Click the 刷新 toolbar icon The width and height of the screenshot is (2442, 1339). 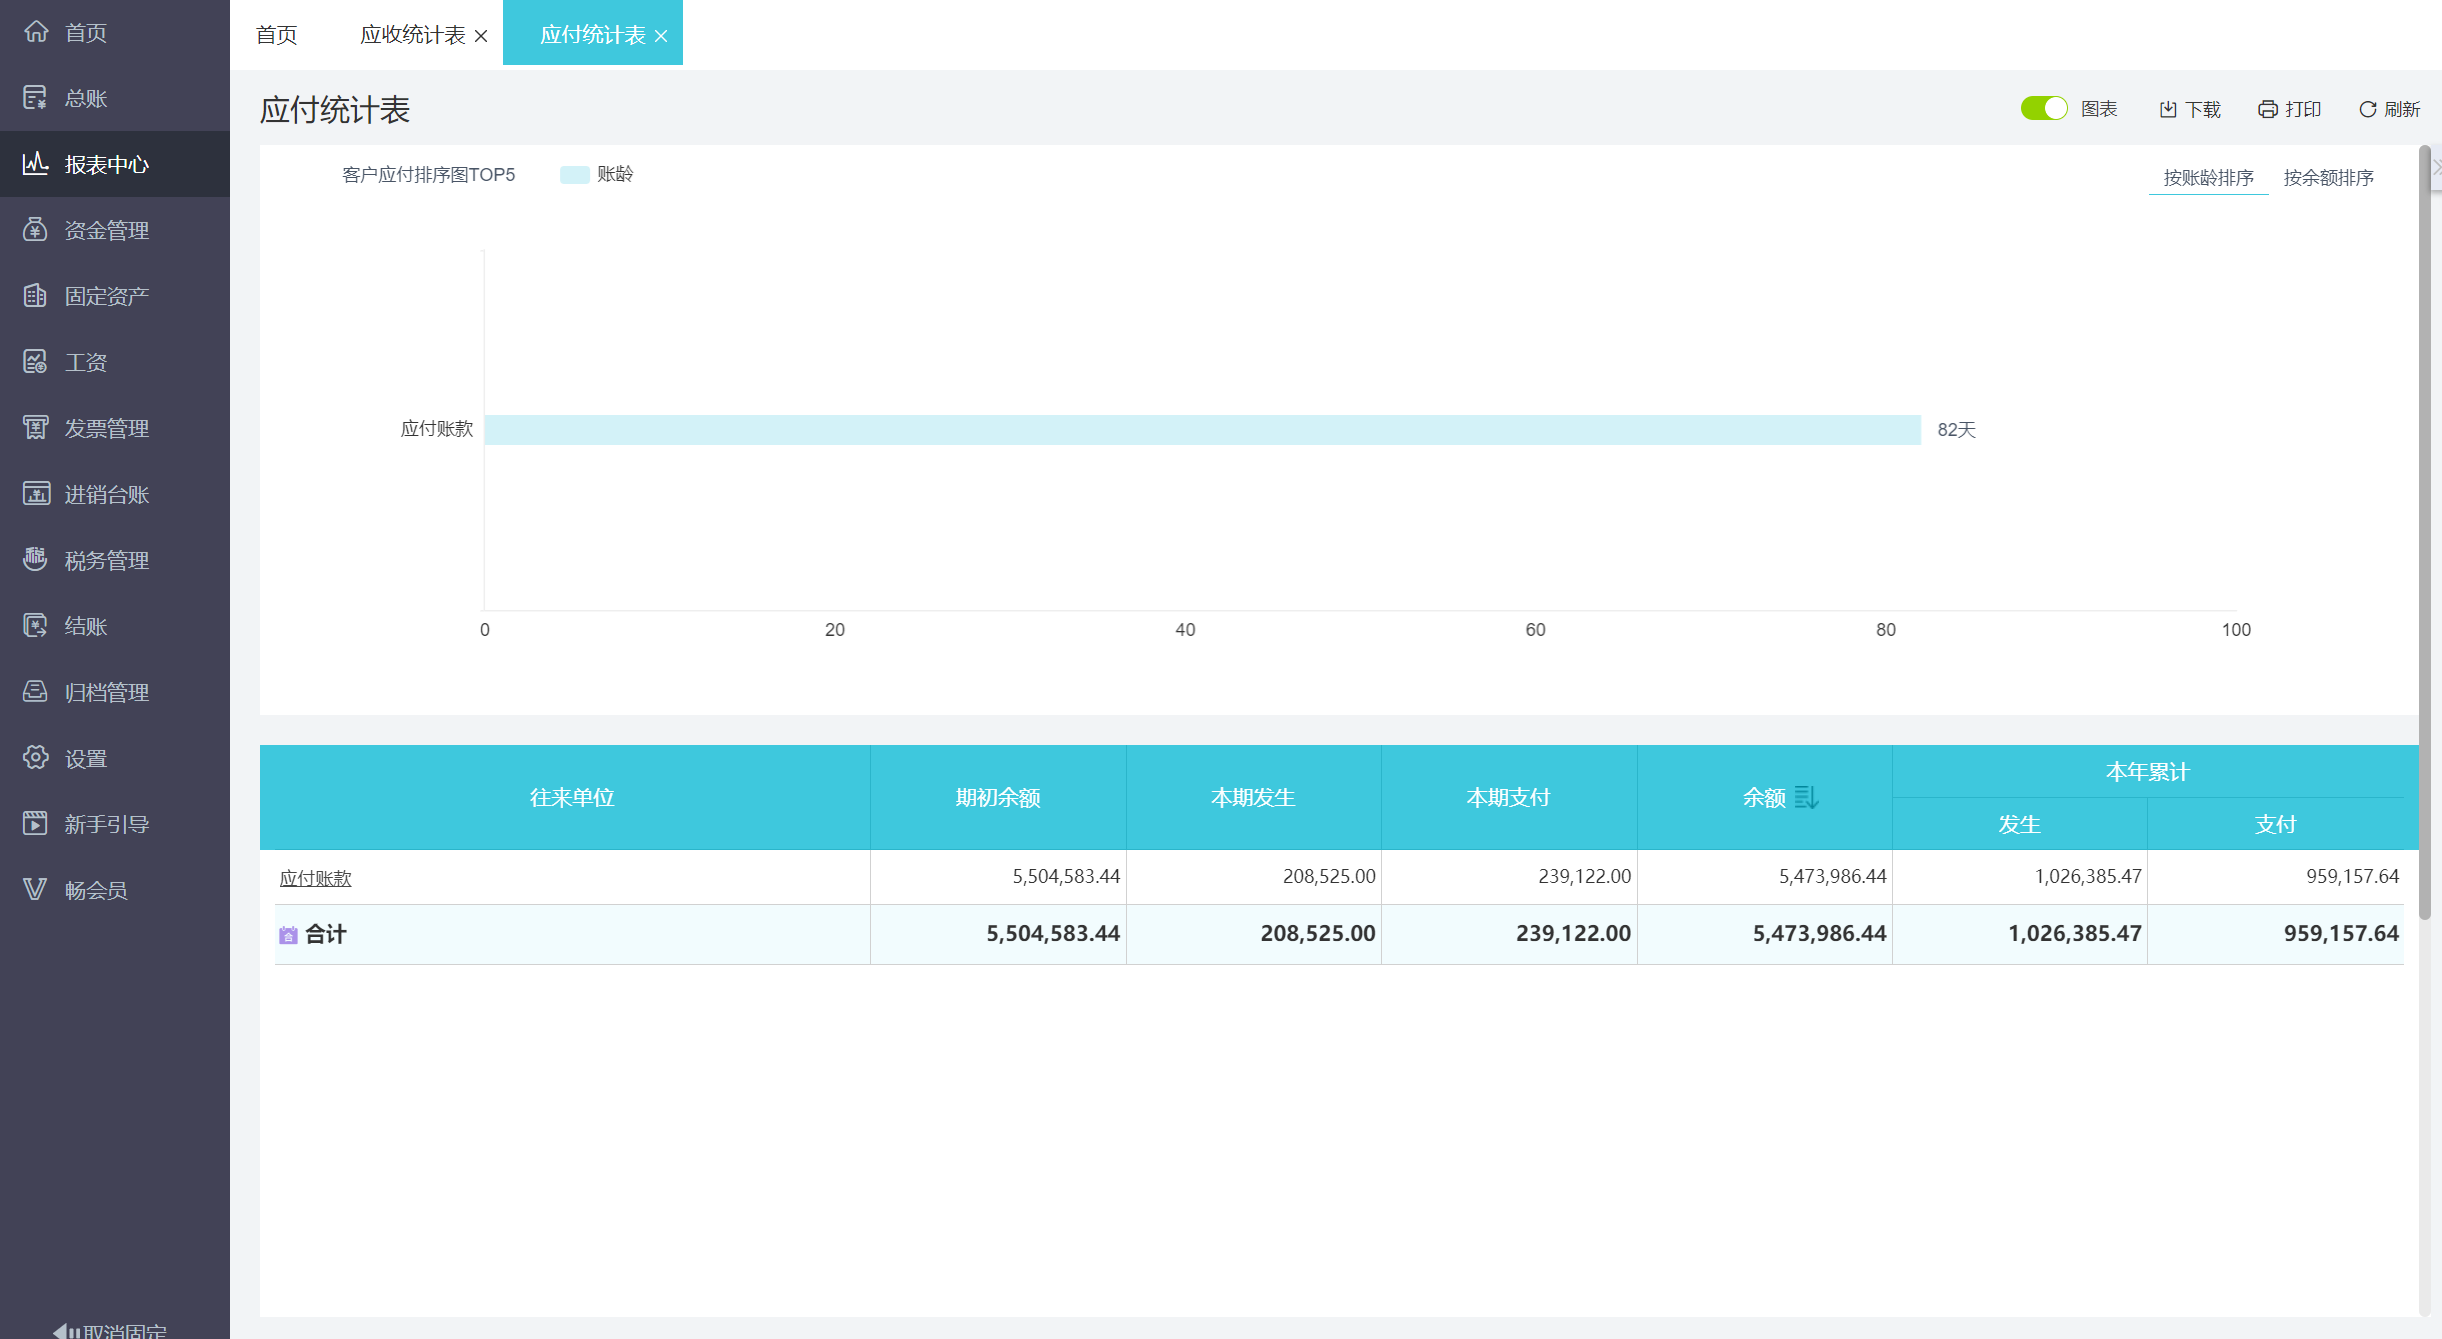pos(2388,110)
